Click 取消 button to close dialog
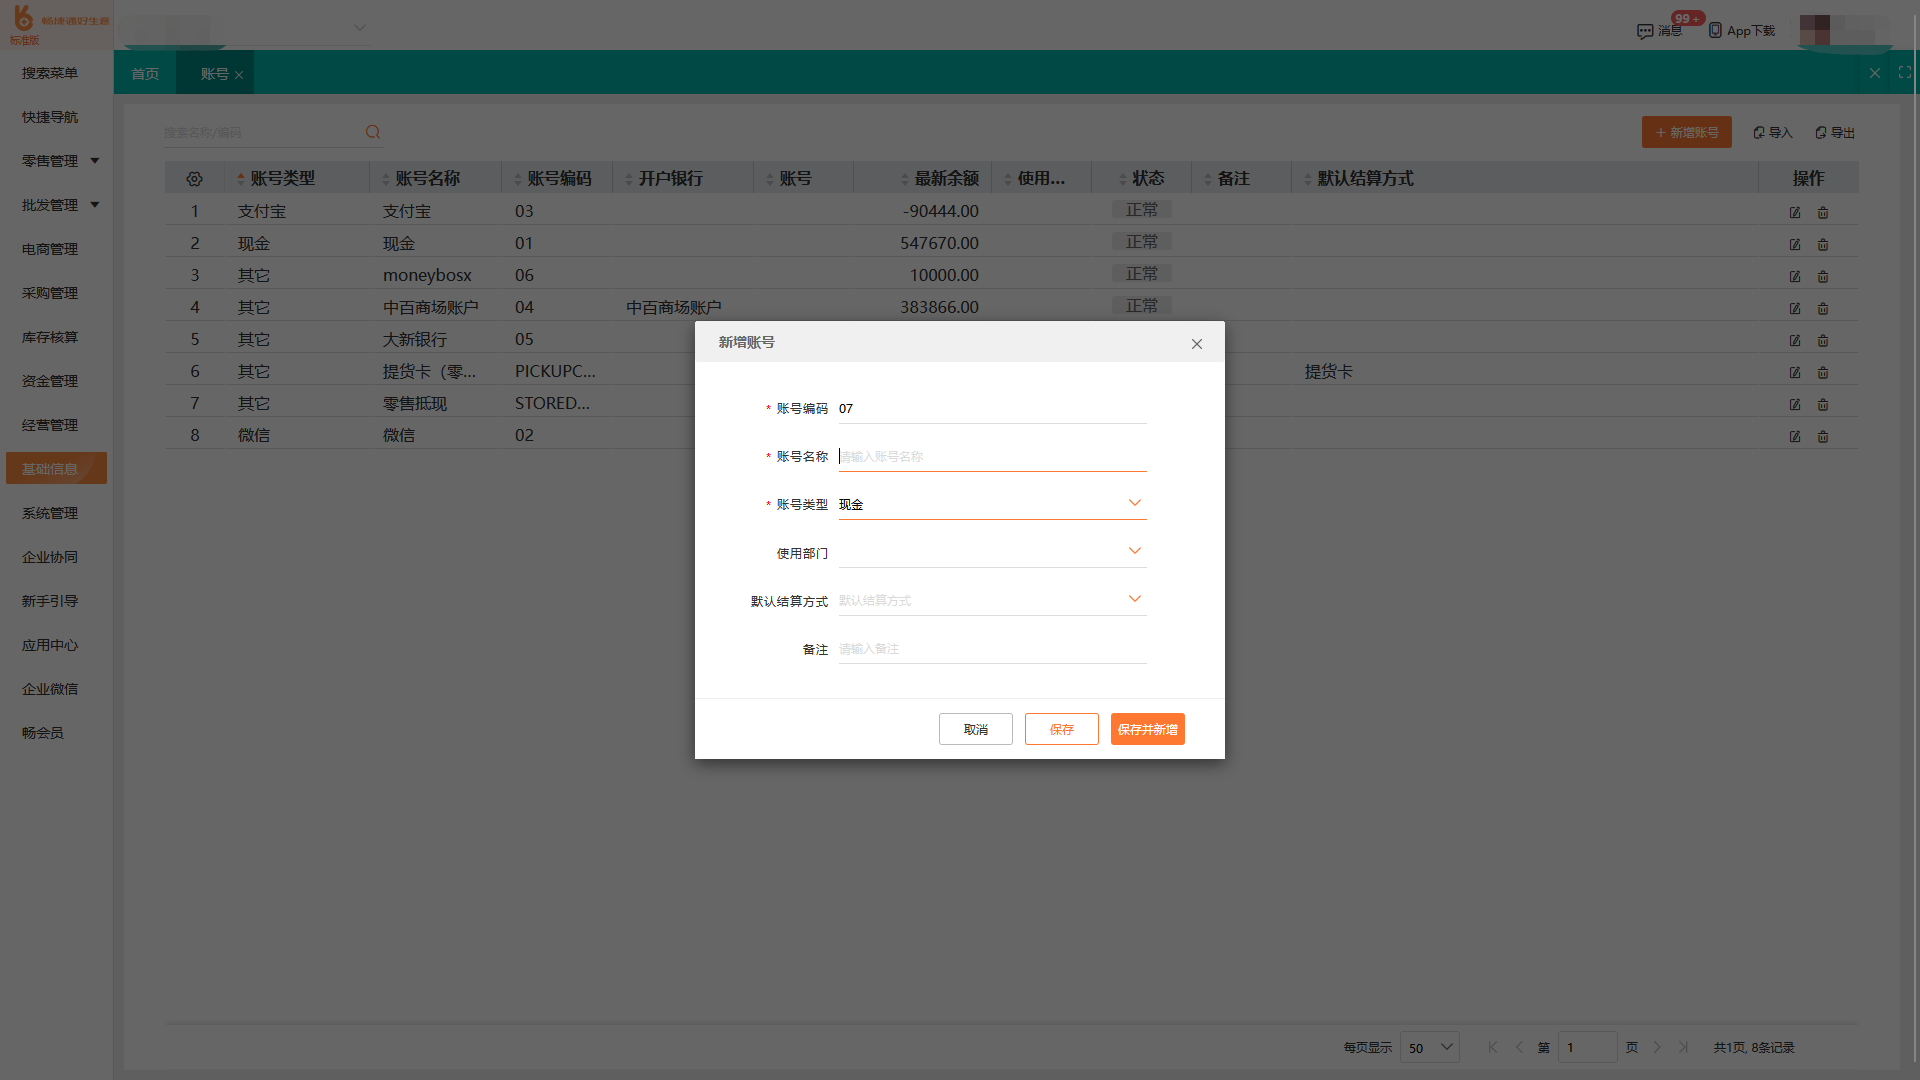Viewport: 1920px width, 1080px height. [x=976, y=729]
